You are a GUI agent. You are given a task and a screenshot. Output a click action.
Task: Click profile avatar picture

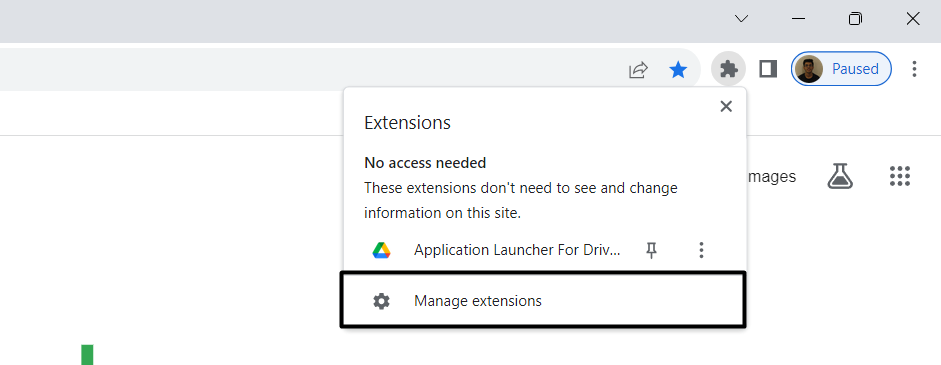pyautogui.click(x=808, y=69)
